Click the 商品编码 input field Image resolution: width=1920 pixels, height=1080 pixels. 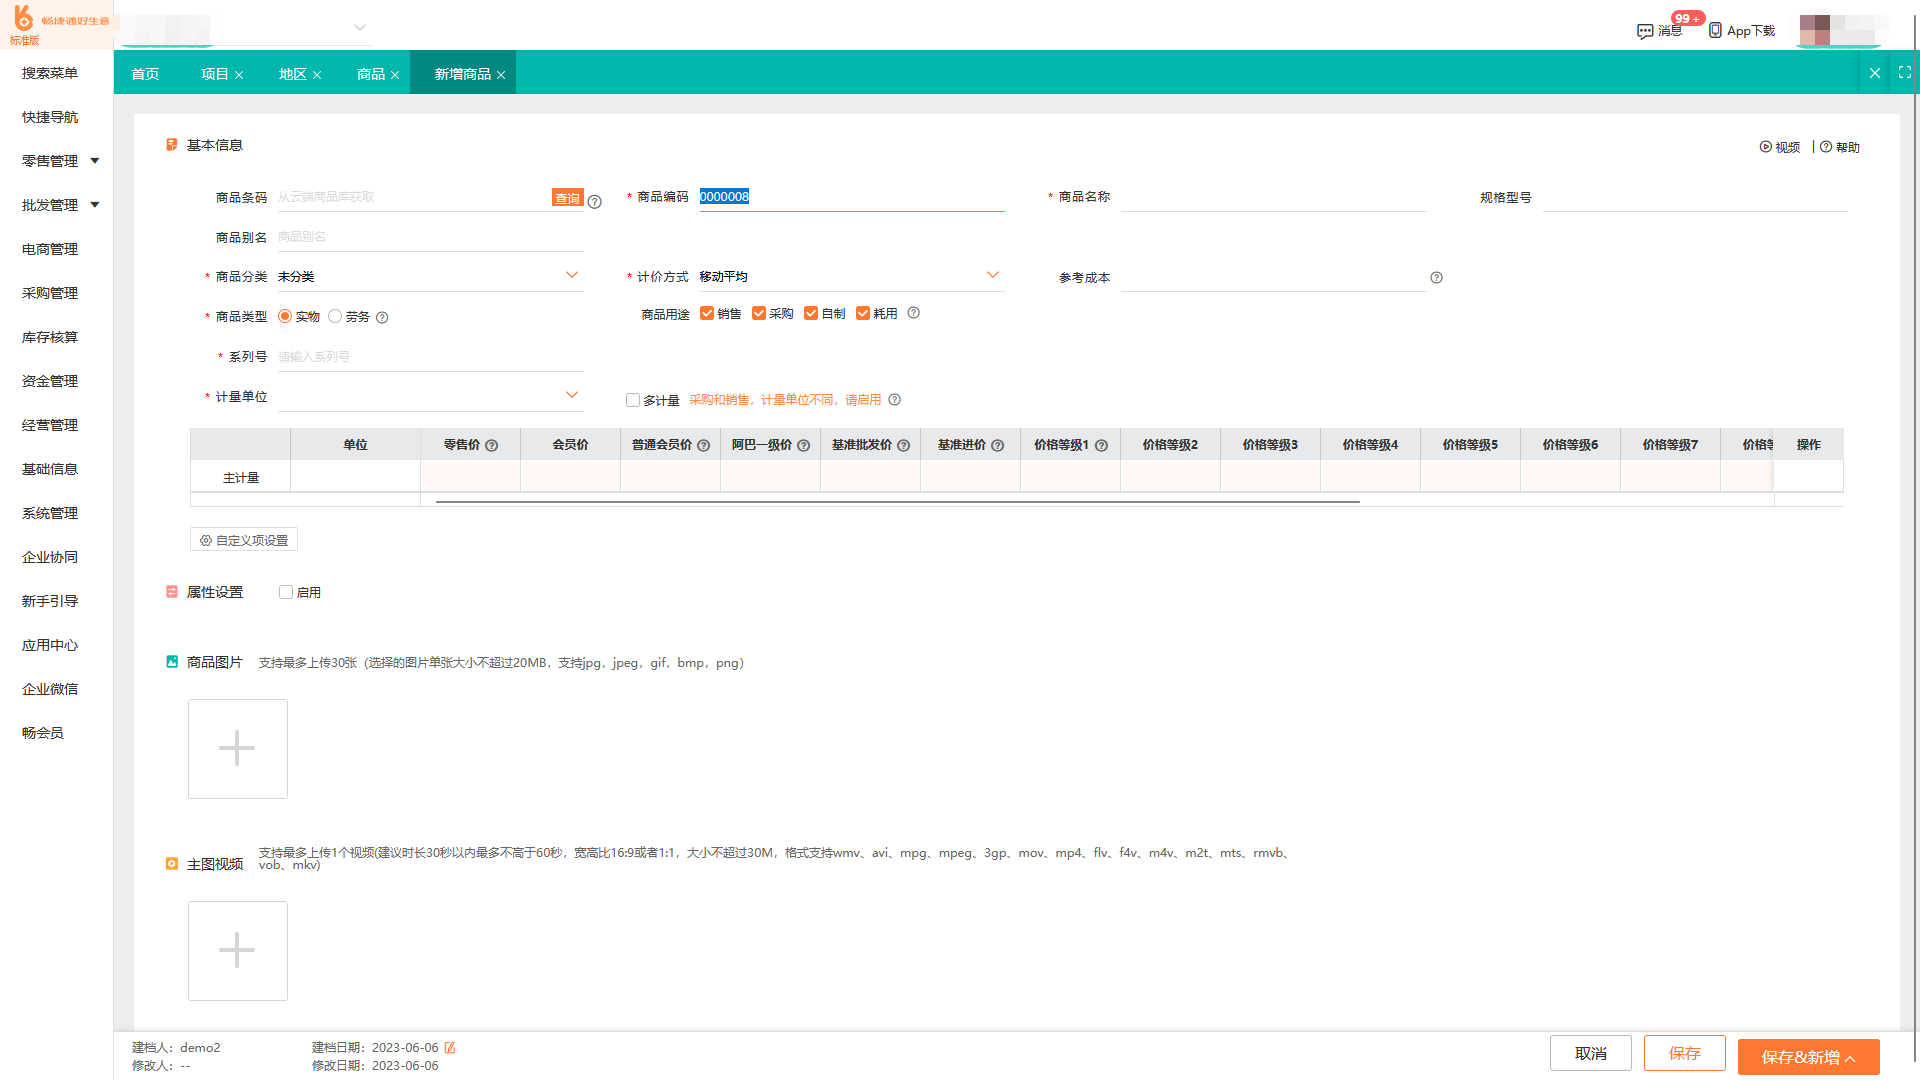tap(851, 196)
